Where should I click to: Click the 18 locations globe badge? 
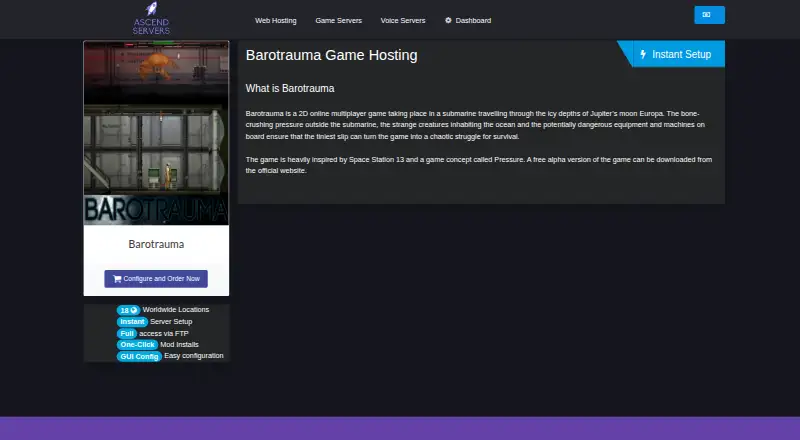(x=128, y=310)
